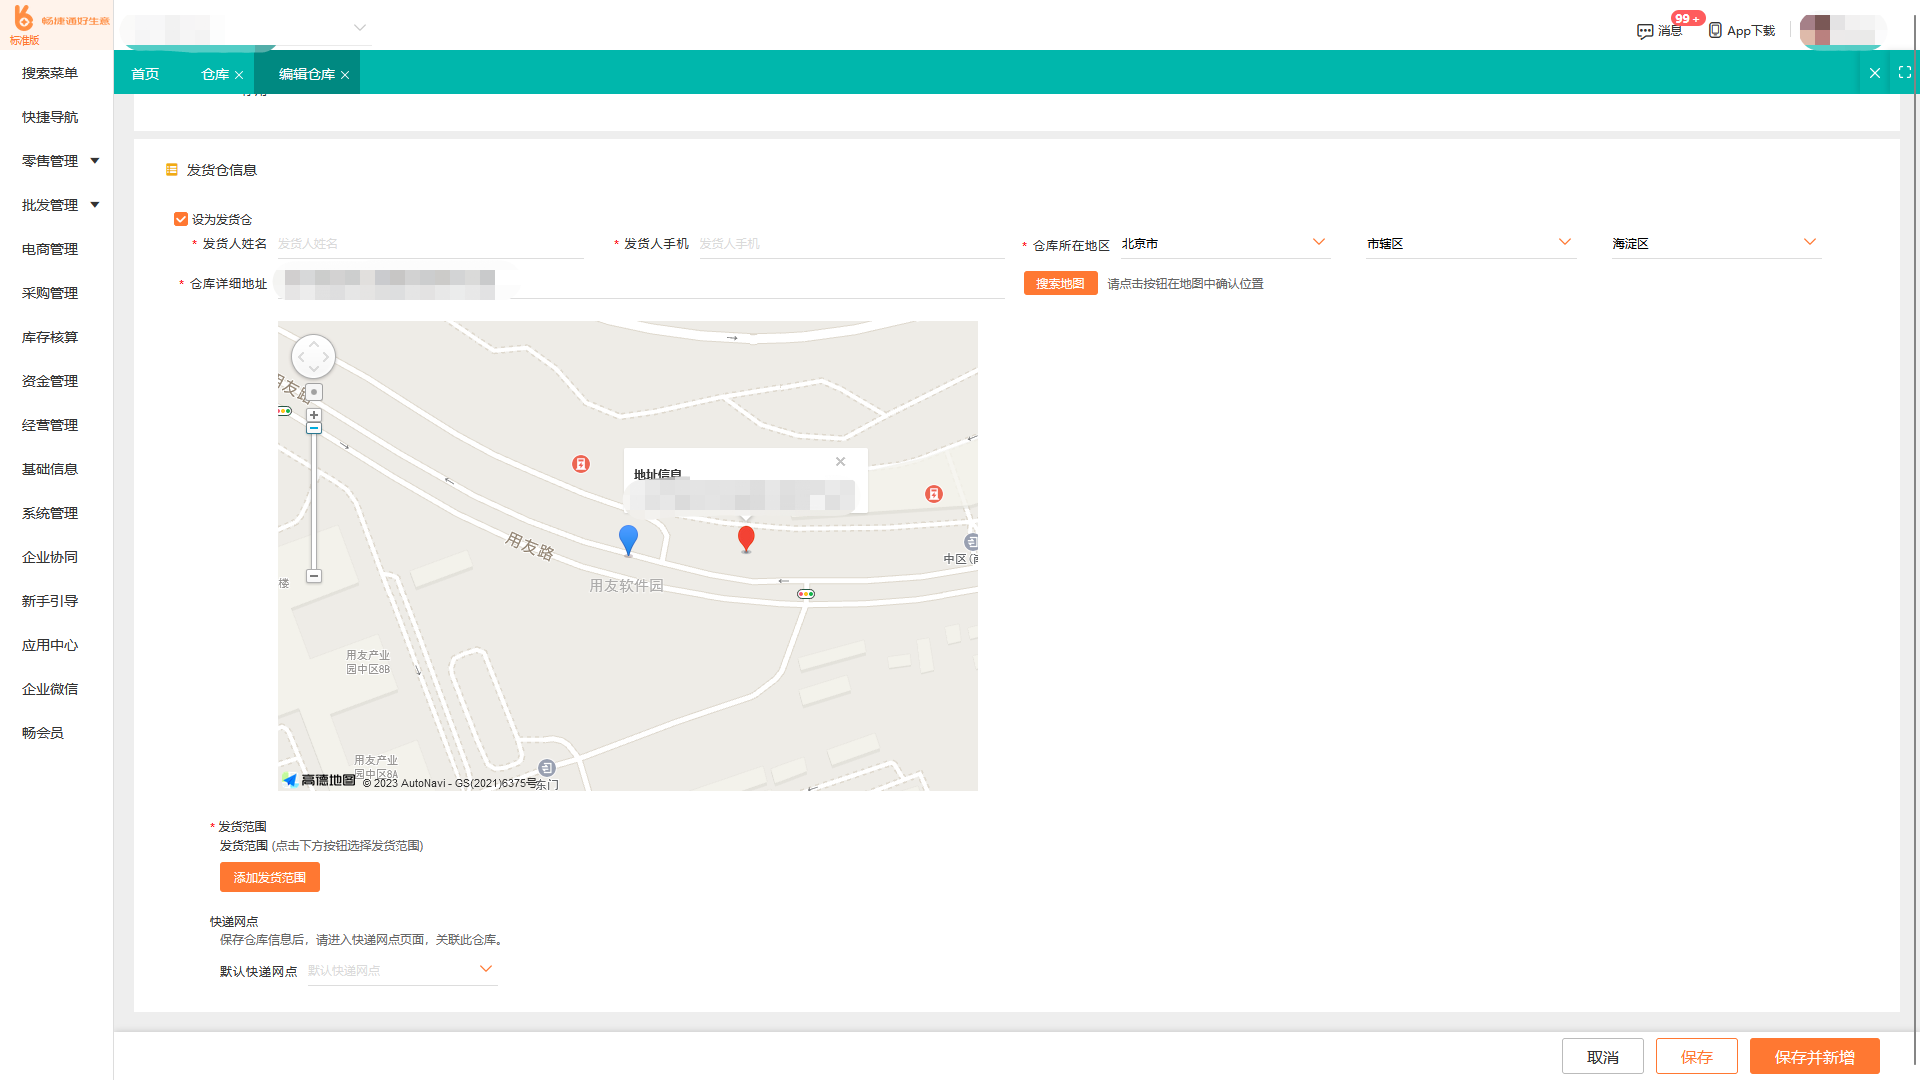Click the 电商管理 sidebar icon
This screenshot has width=1920, height=1080.
(51, 248)
